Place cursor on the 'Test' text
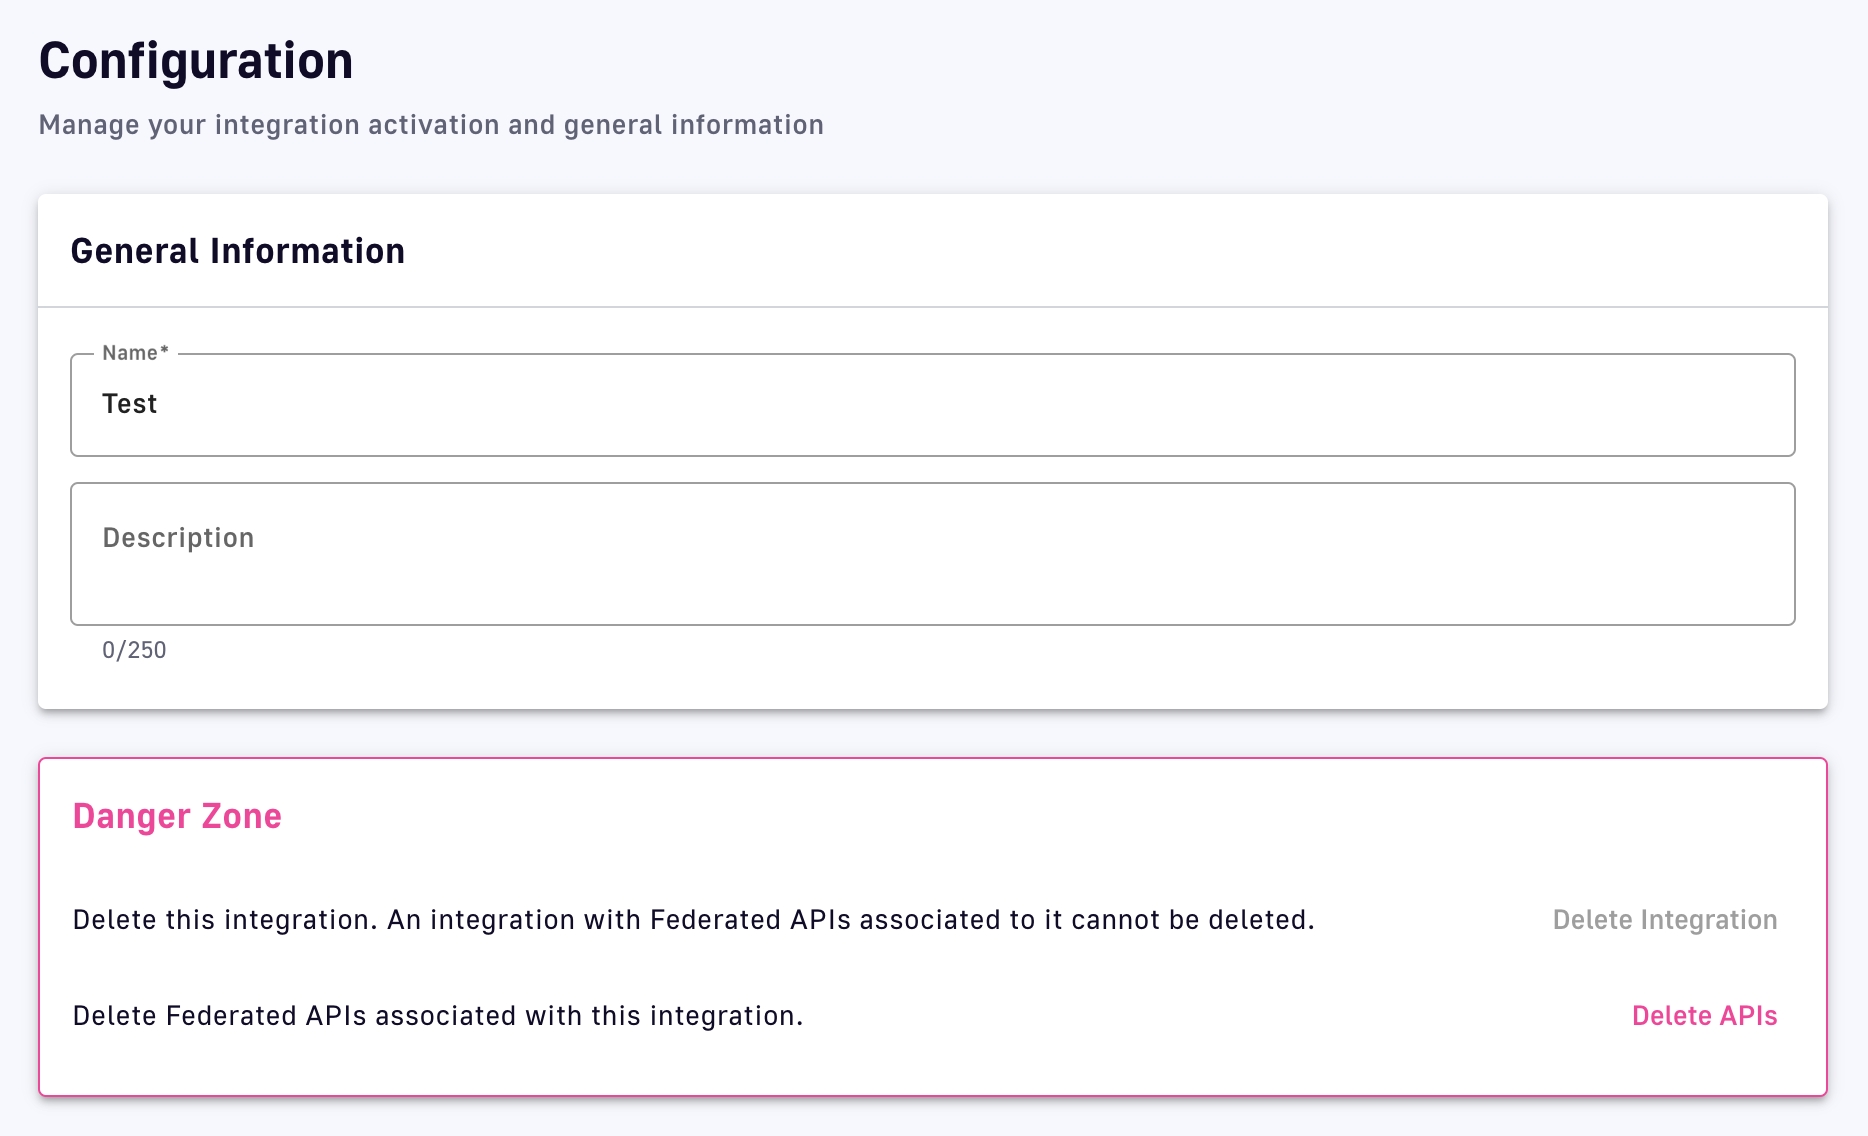 pos(130,404)
